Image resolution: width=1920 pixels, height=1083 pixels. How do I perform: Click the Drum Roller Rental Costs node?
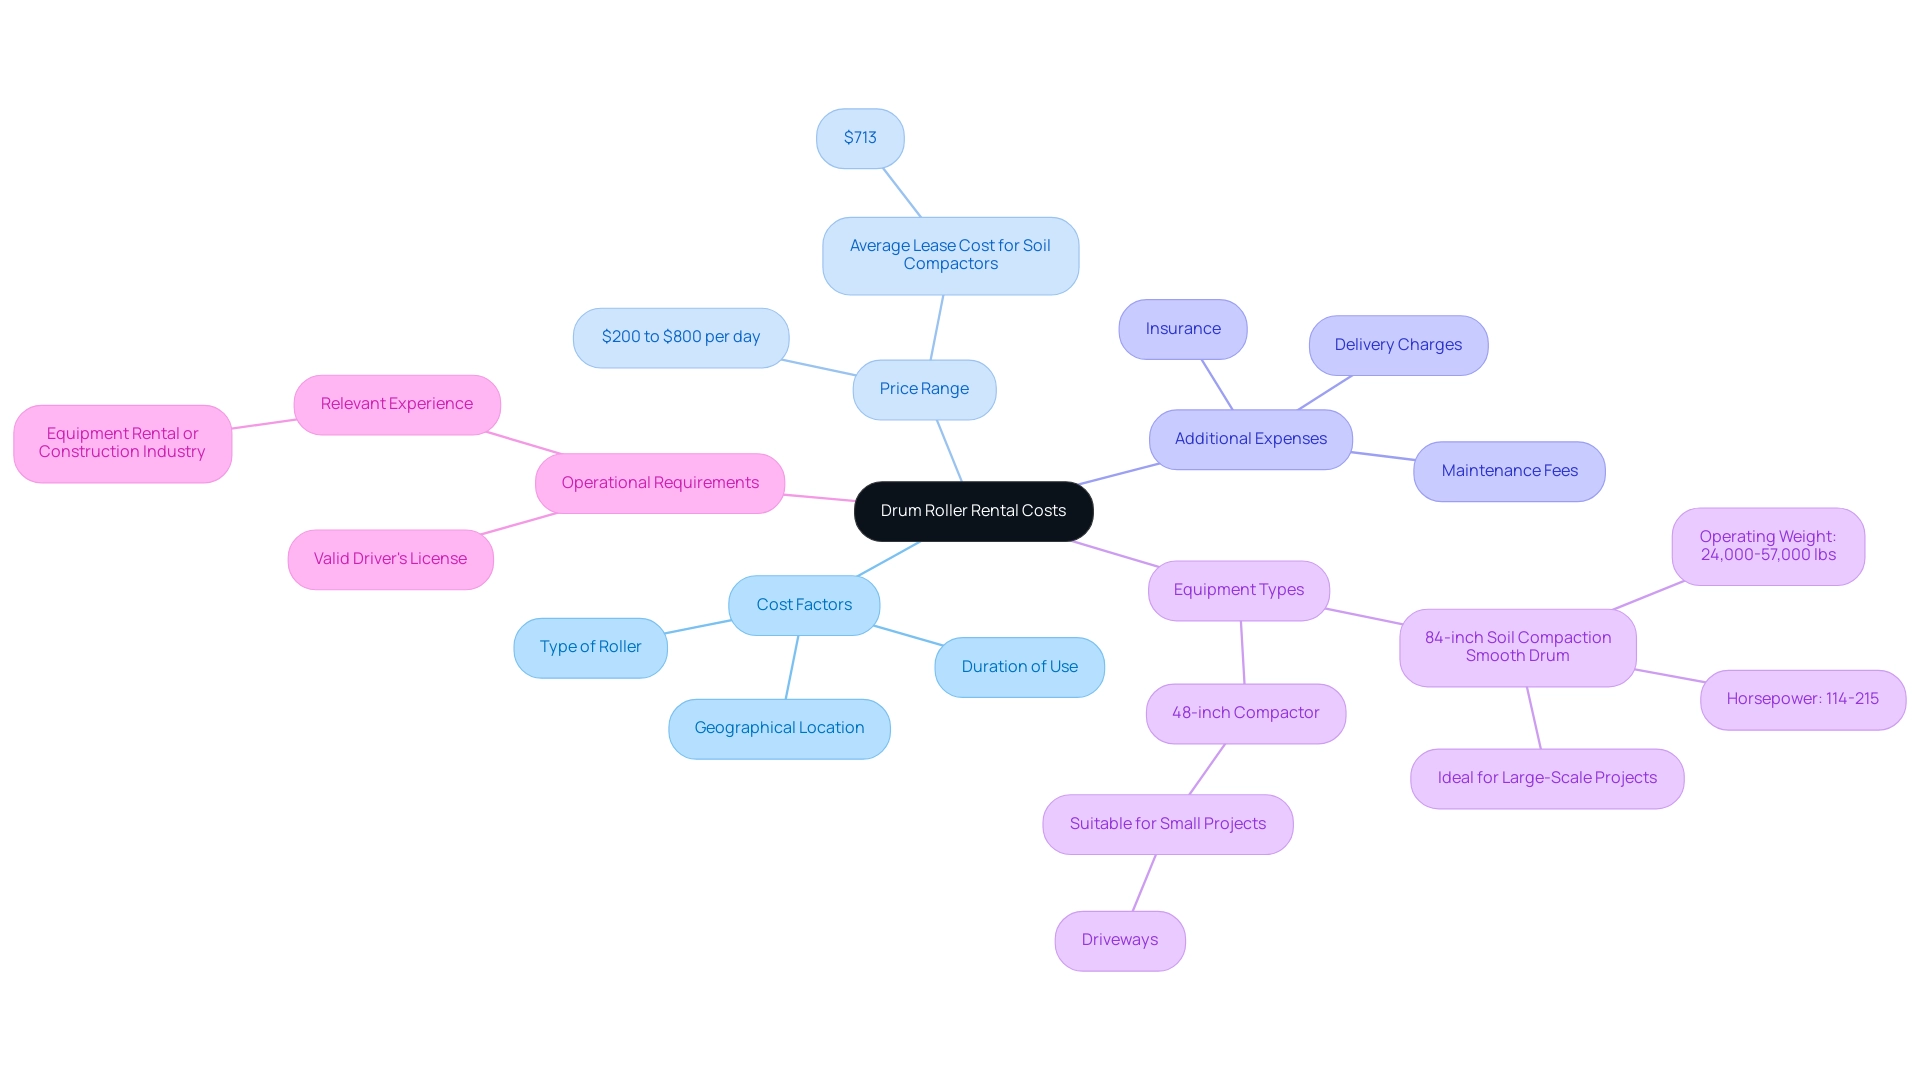973,511
